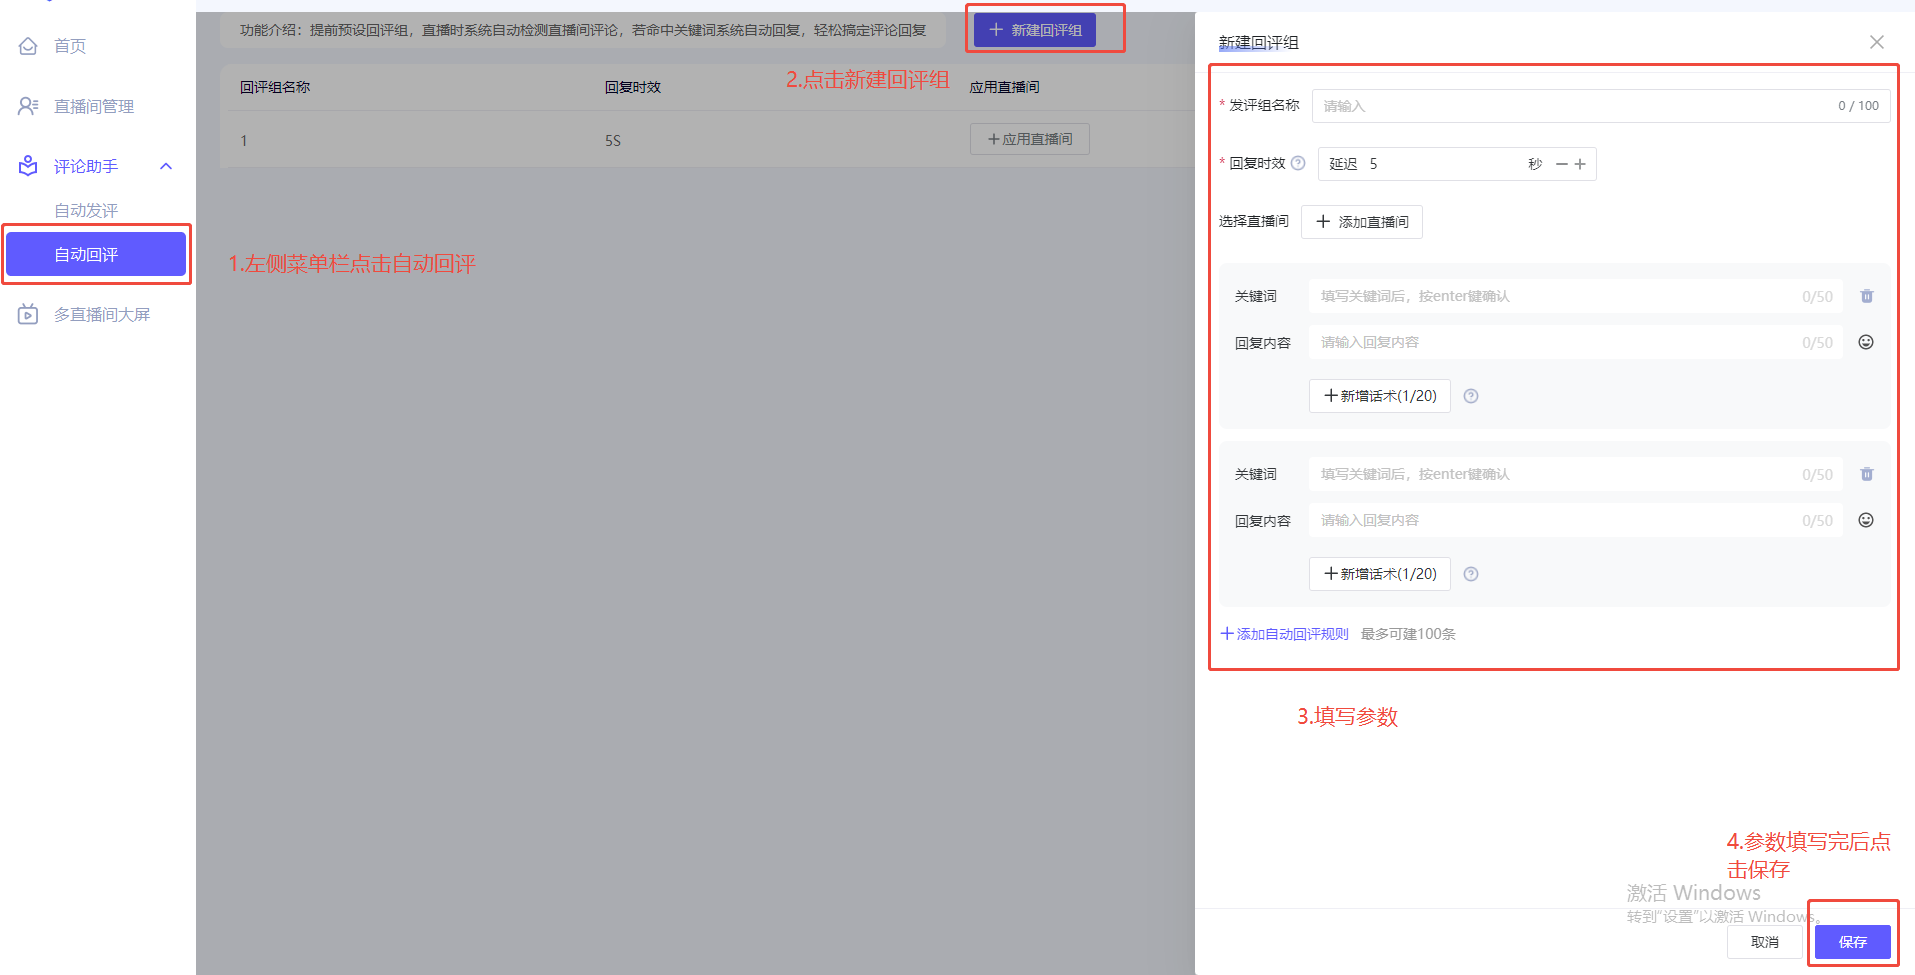Click 添加直播间 button
Screen dimensions: 1915x975
tap(1361, 222)
